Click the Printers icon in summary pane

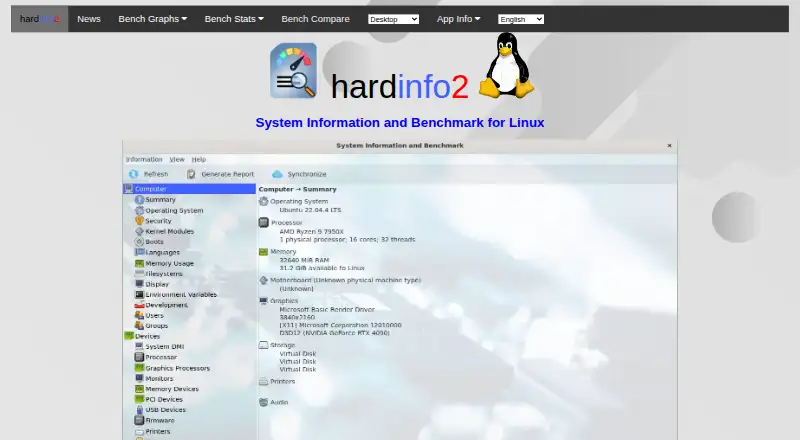click(264, 381)
